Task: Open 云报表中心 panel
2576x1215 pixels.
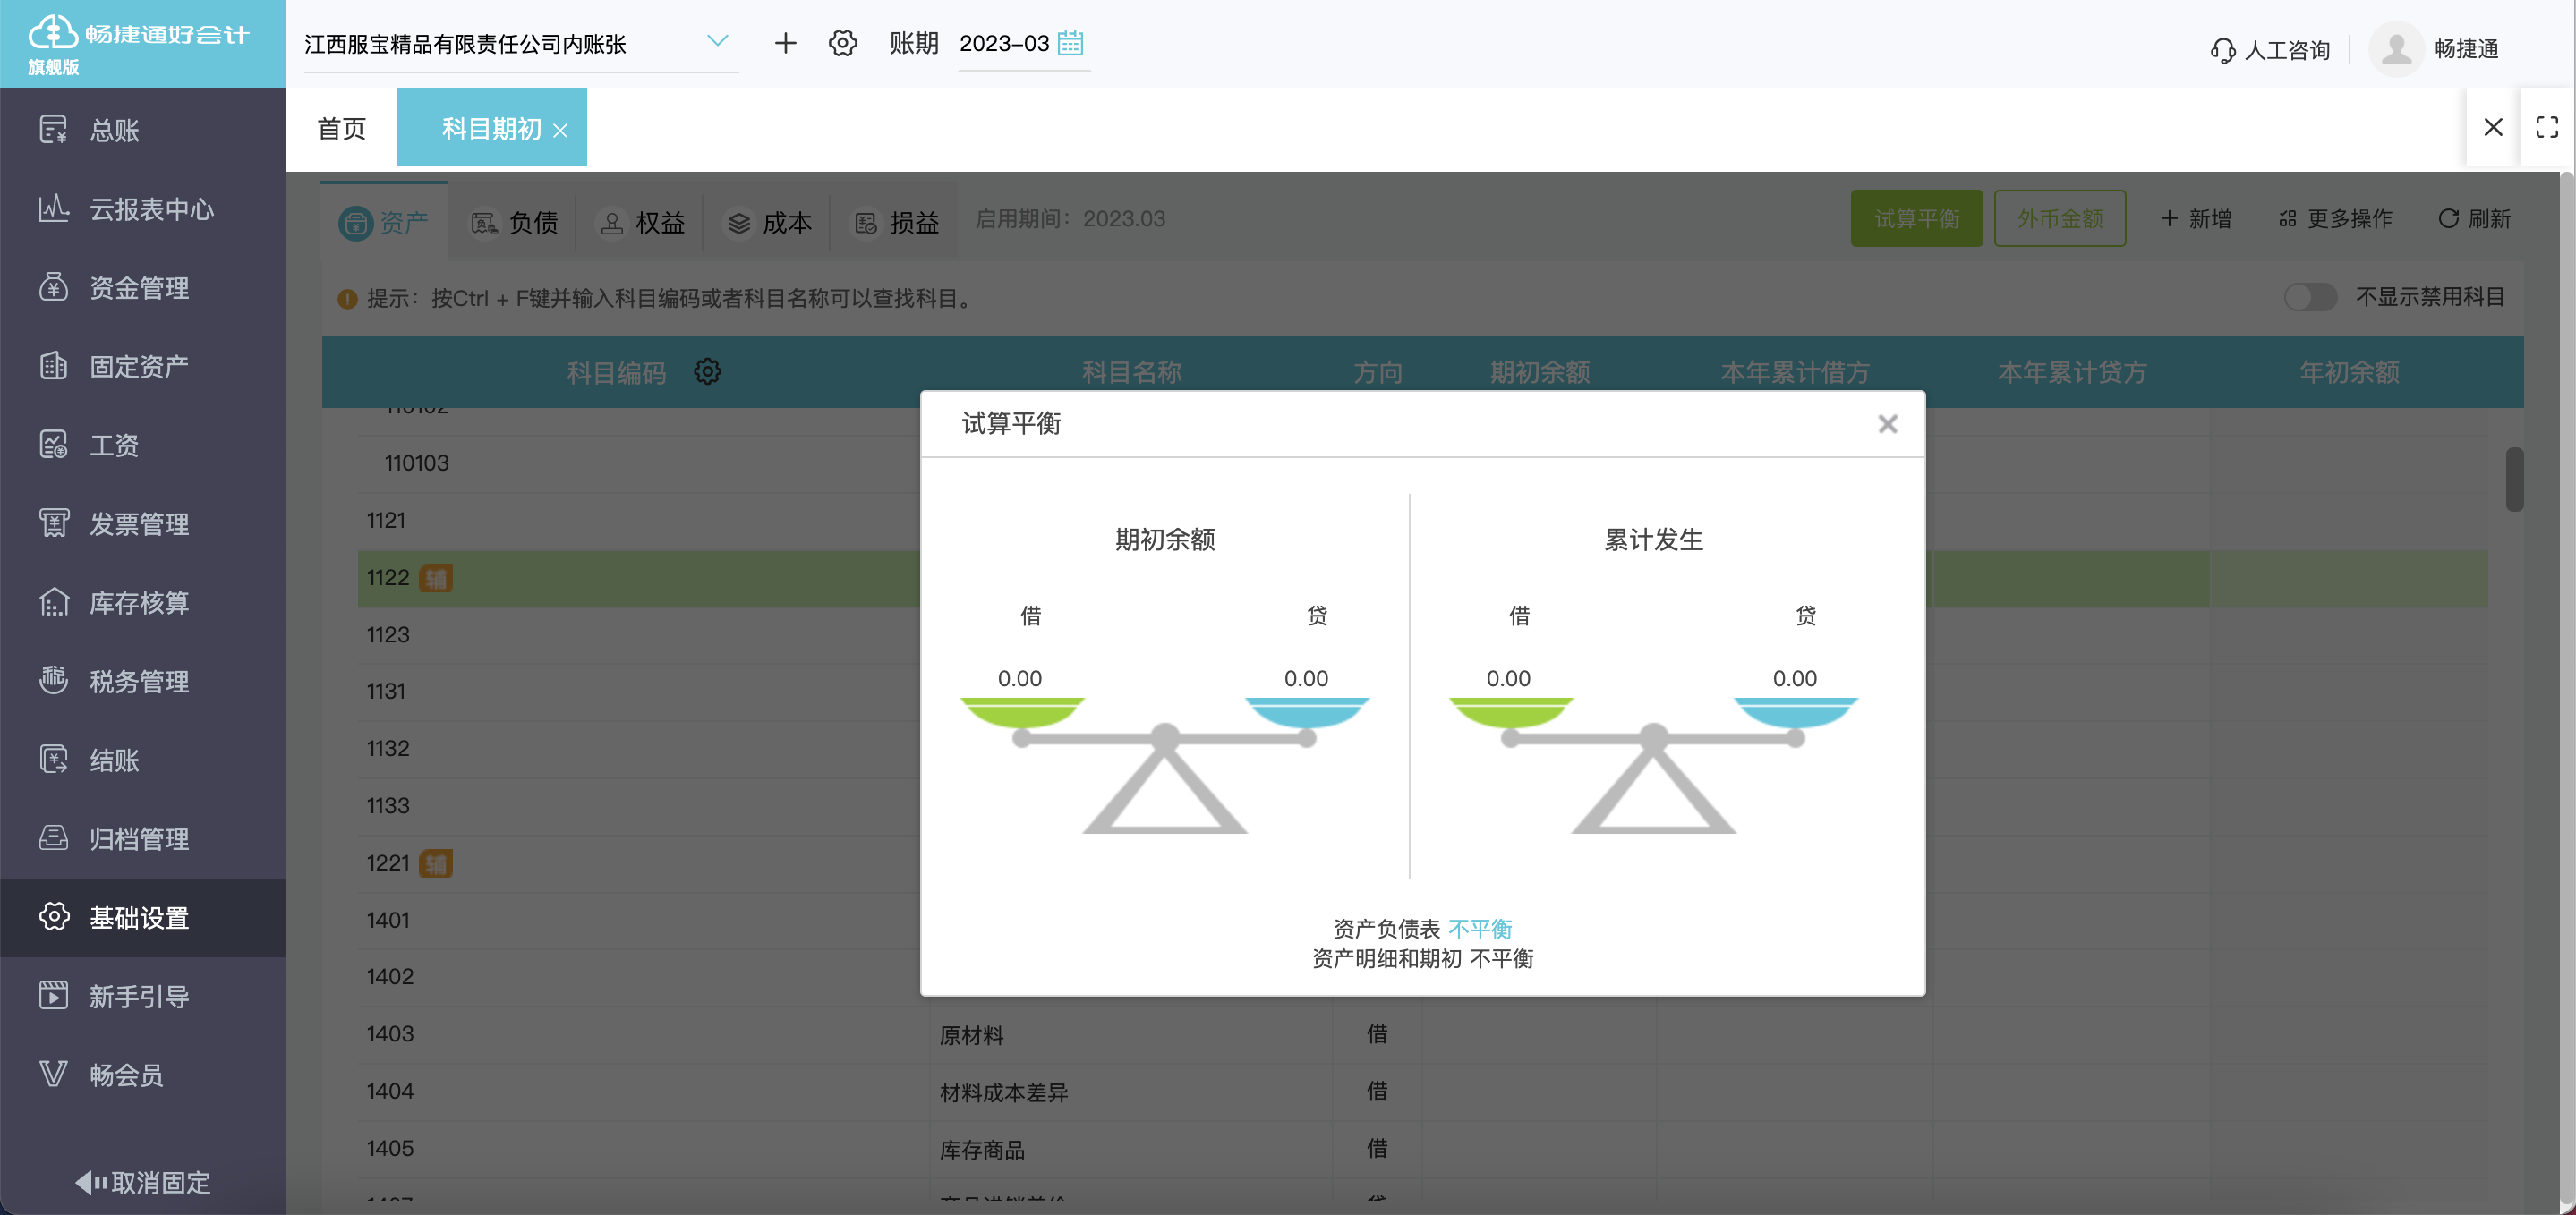Action: pyautogui.click(x=141, y=208)
